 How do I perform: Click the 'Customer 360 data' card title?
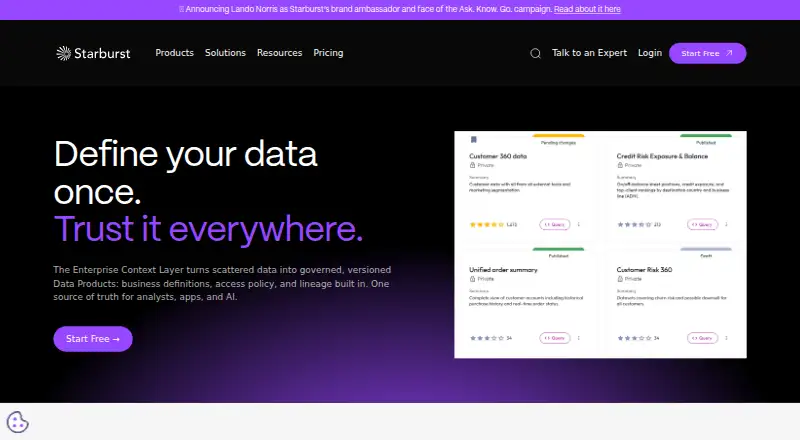tap(498, 156)
